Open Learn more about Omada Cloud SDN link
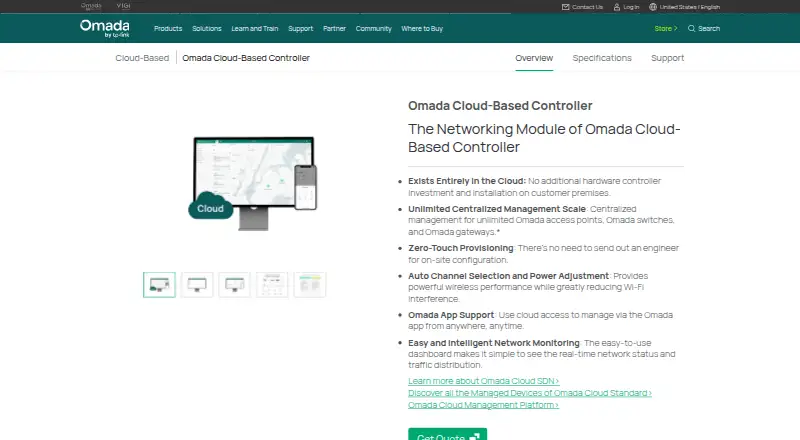The image size is (800, 440). pos(483,381)
